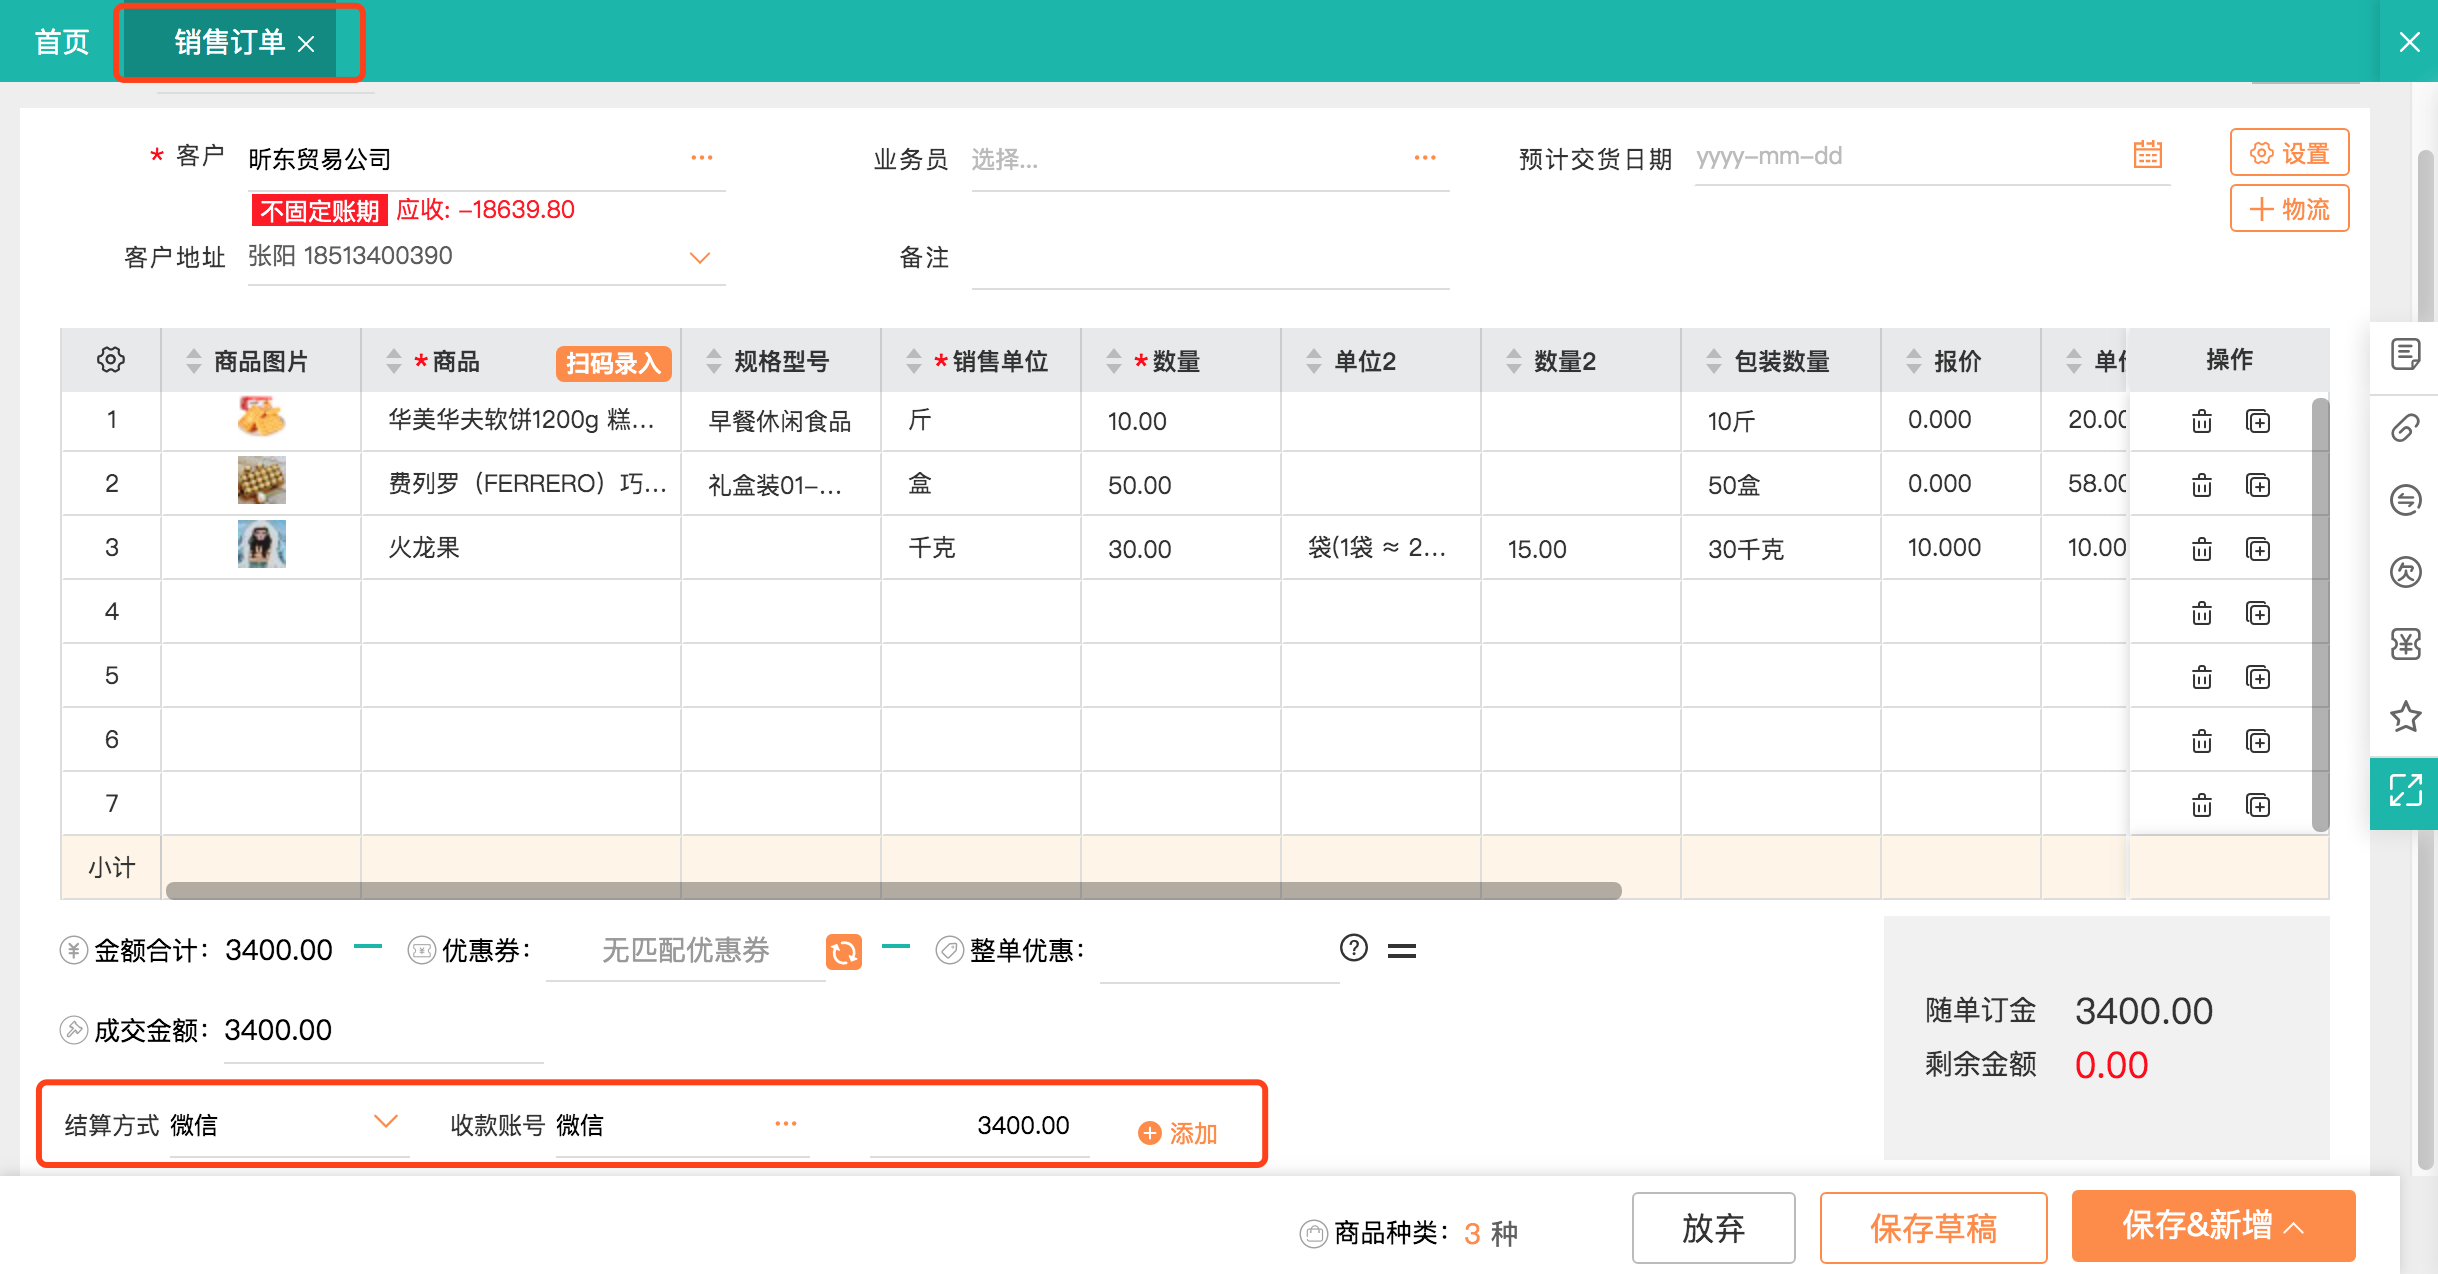Click the barcode scan entry icon
The width and height of the screenshot is (2438, 1274).
(x=613, y=360)
